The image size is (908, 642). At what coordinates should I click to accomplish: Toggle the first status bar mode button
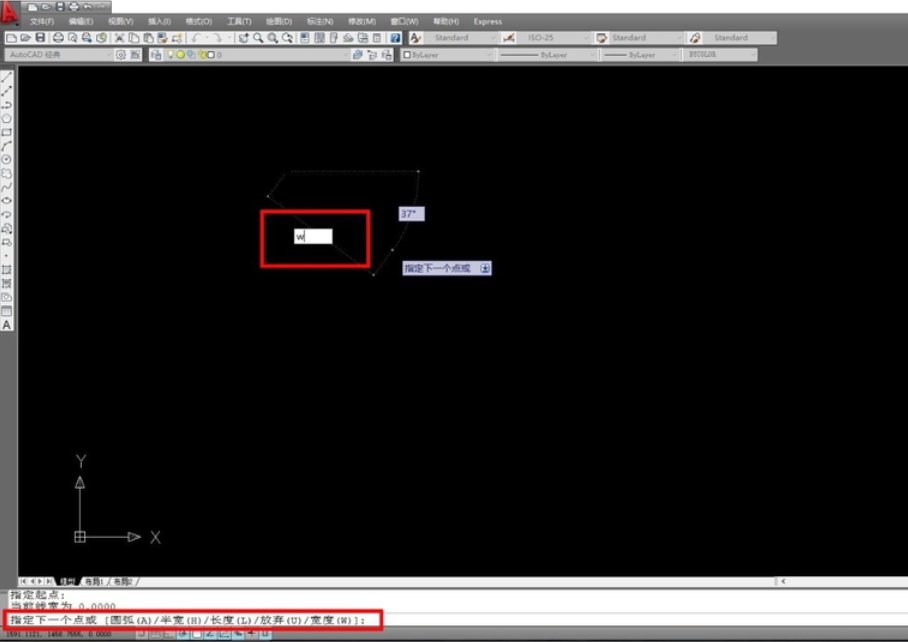coord(141,633)
